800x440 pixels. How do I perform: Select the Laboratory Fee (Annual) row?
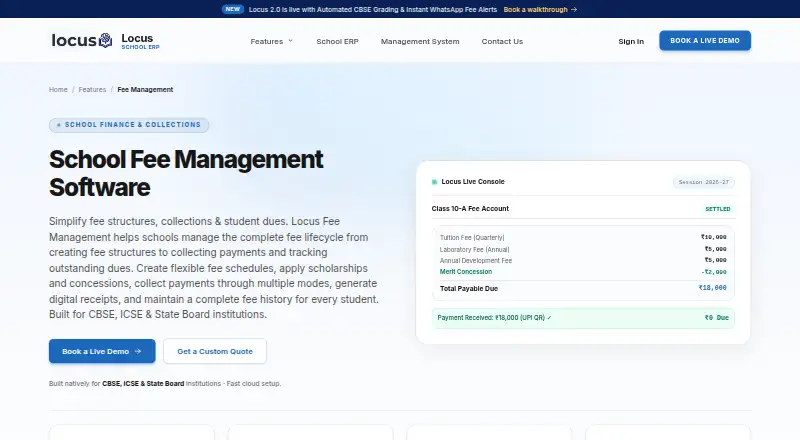(583, 249)
